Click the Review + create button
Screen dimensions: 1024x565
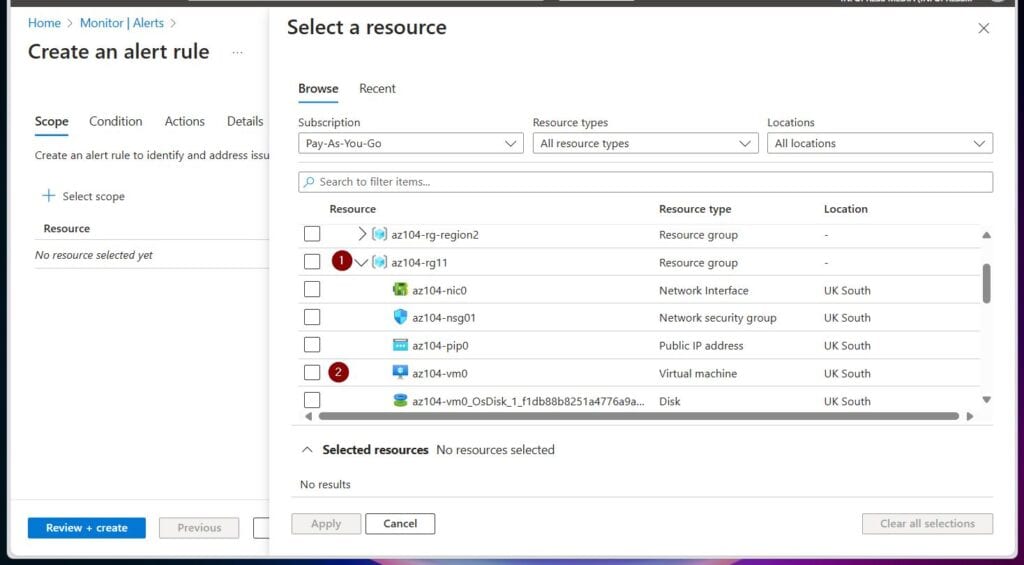[x=87, y=528]
